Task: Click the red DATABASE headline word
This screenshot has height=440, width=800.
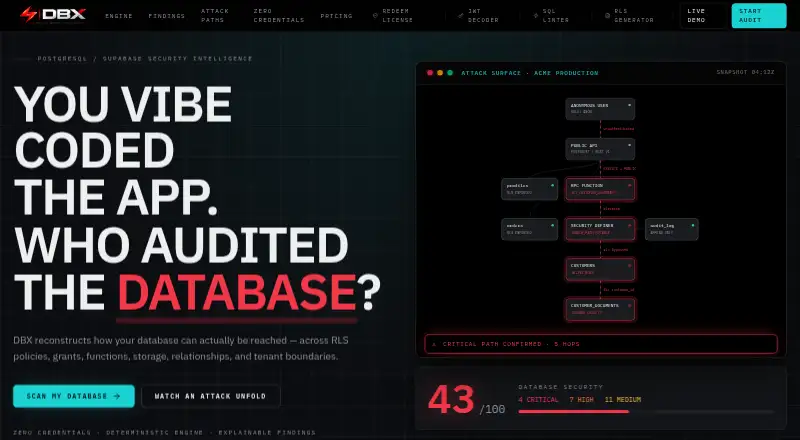Action: (237, 293)
